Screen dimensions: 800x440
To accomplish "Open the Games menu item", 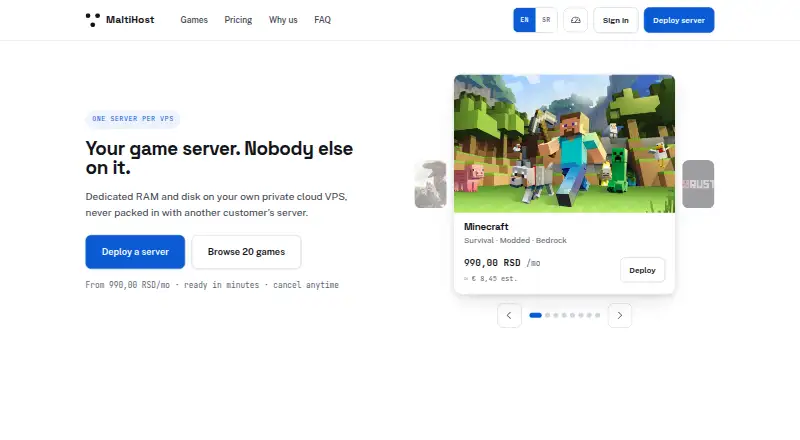I will click(x=194, y=20).
